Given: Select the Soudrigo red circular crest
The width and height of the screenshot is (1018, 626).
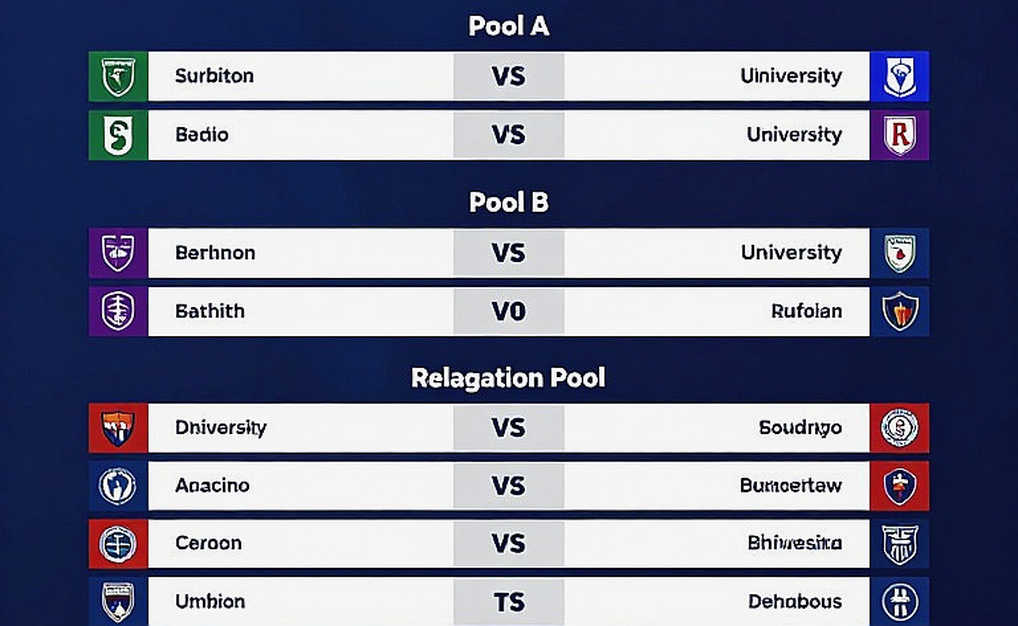Looking at the screenshot, I should [x=899, y=428].
